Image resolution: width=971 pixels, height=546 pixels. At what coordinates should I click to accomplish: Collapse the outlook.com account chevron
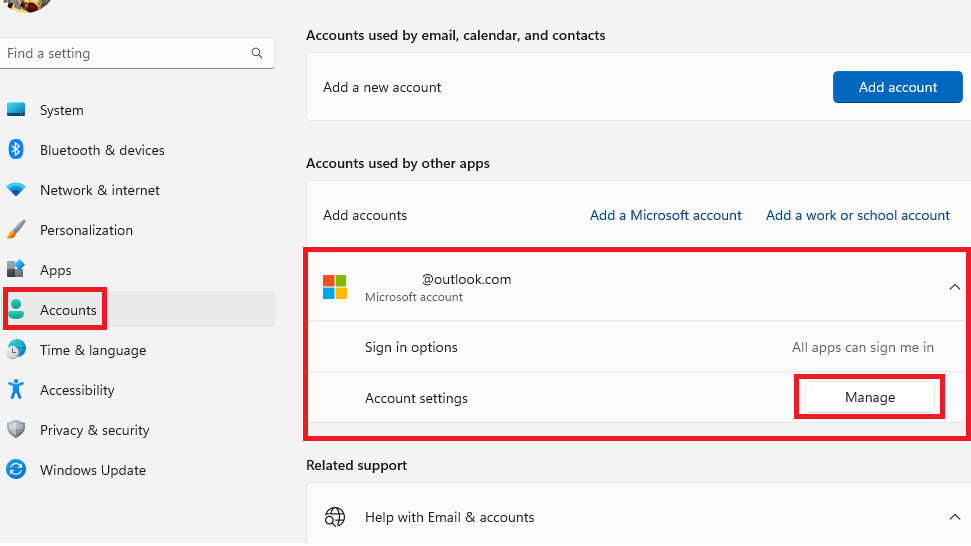[x=954, y=287]
